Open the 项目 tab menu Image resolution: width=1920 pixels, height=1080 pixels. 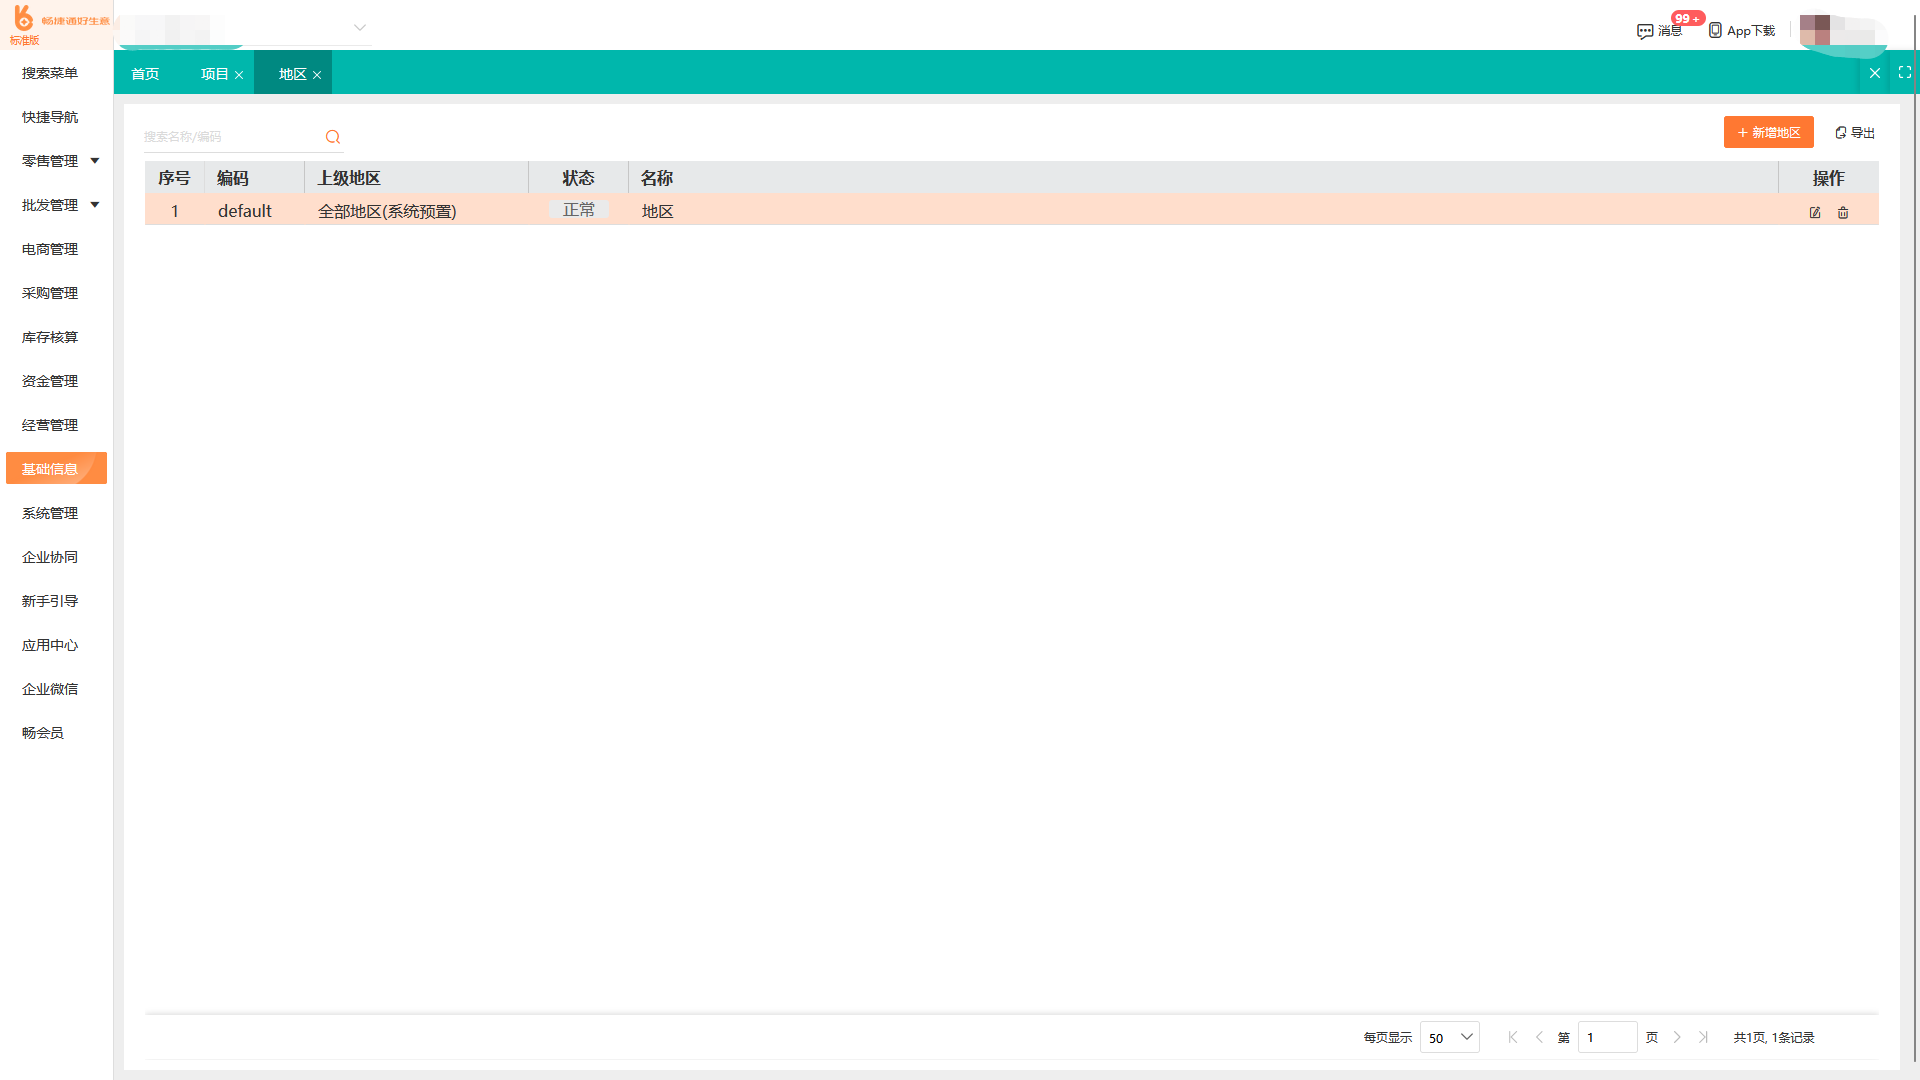[x=214, y=74]
